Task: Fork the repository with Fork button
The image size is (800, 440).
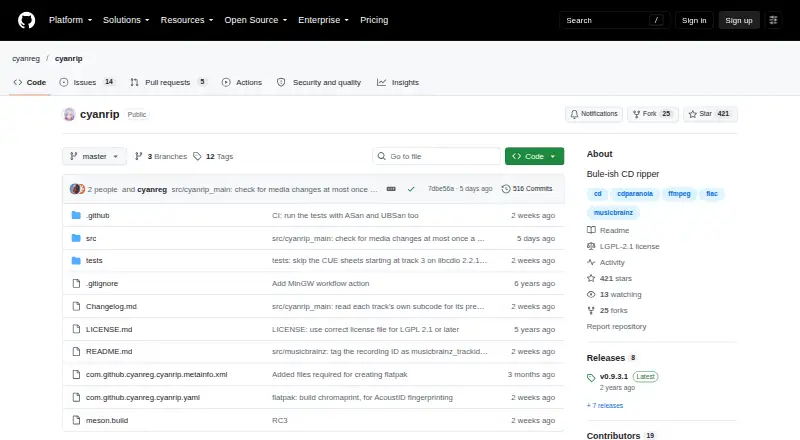Action: [653, 114]
